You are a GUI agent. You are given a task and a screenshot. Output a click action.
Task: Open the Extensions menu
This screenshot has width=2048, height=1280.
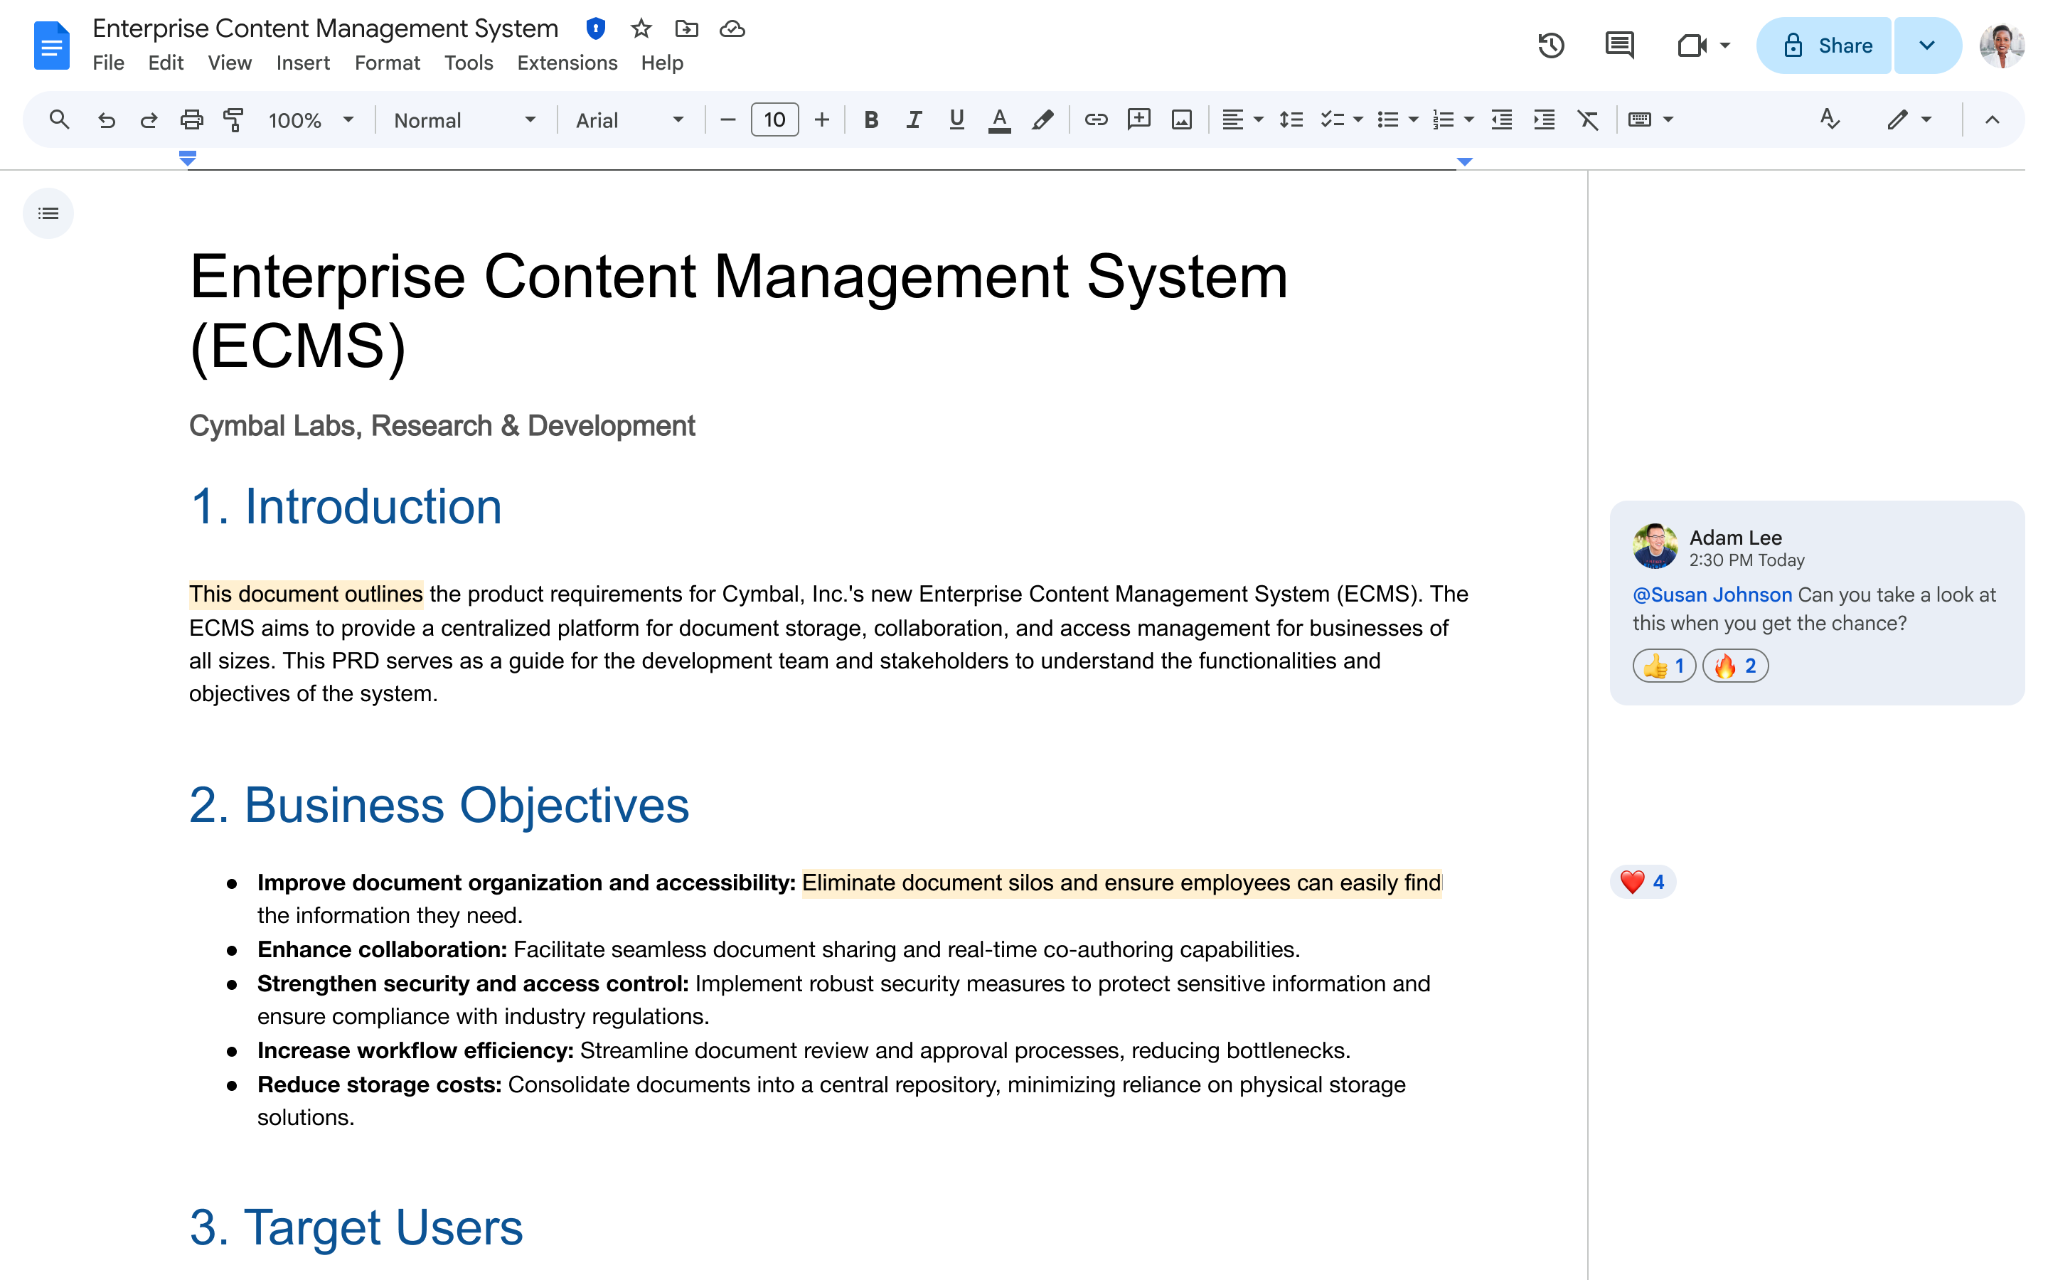[x=567, y=62]
